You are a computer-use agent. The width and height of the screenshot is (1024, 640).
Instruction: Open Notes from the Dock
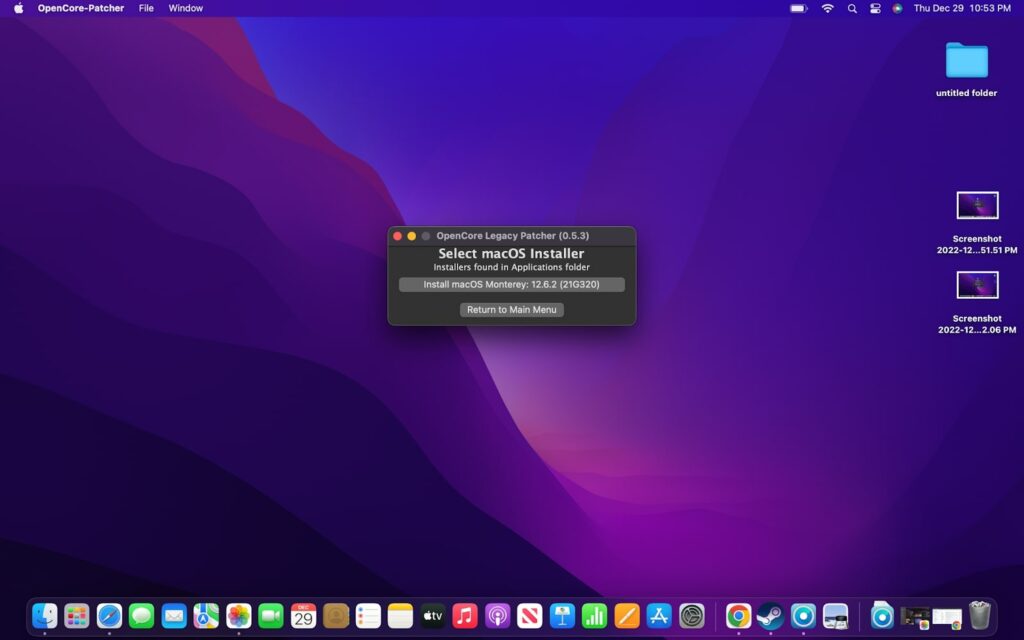coord(400,616)
